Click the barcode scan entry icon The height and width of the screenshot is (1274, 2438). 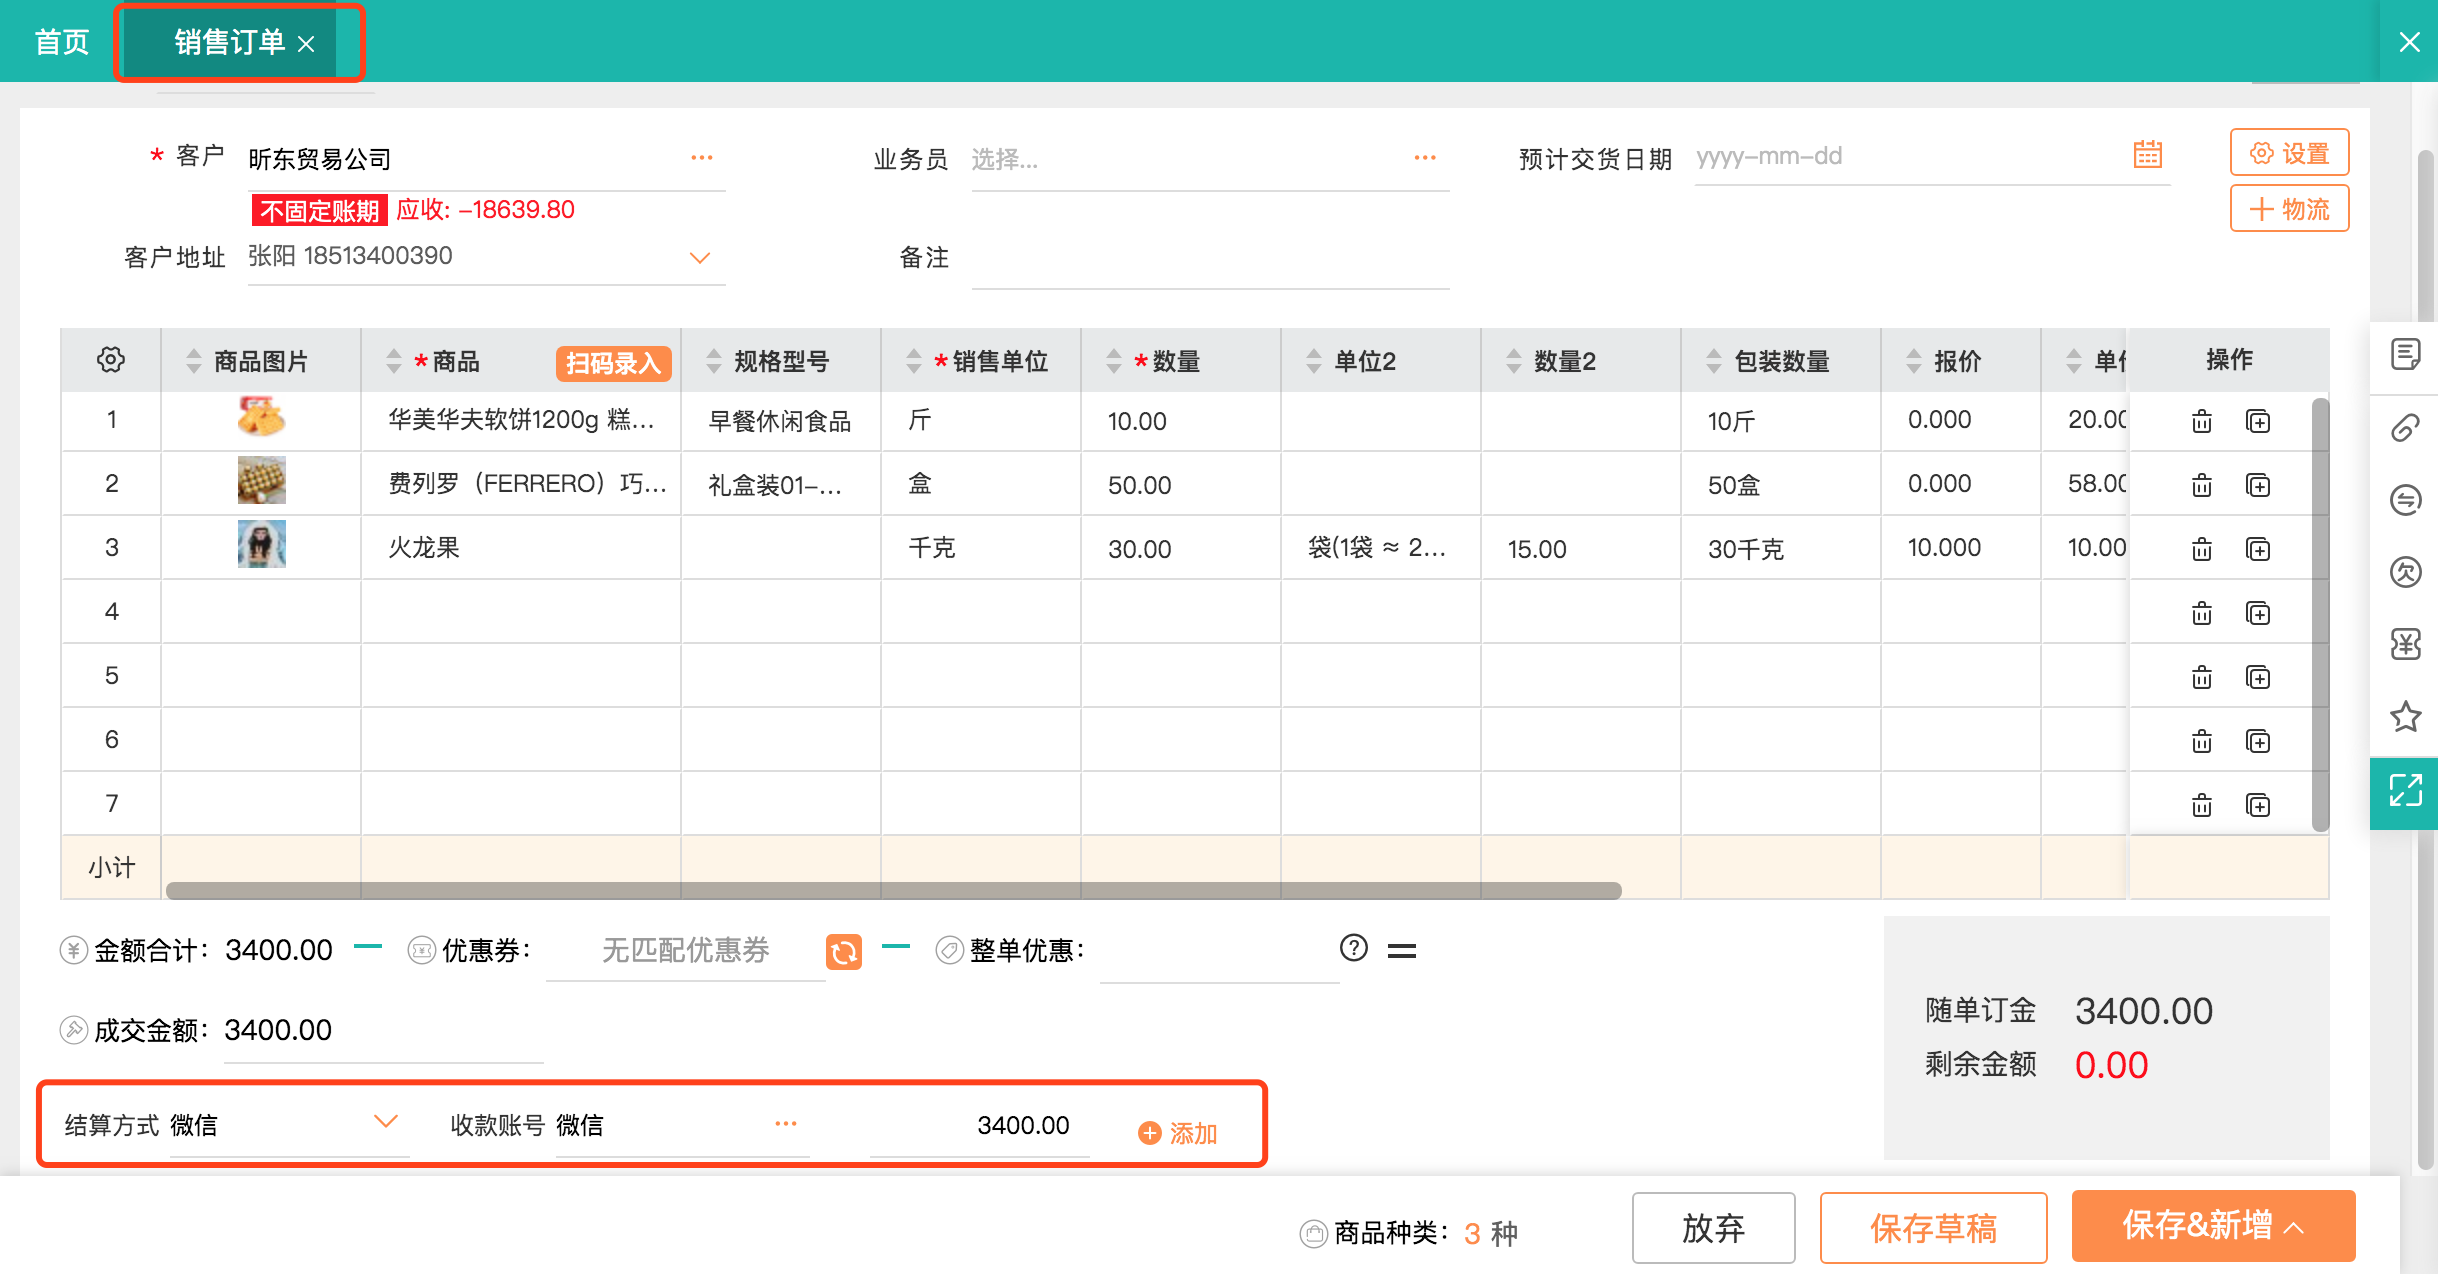(x=613, y=360)
